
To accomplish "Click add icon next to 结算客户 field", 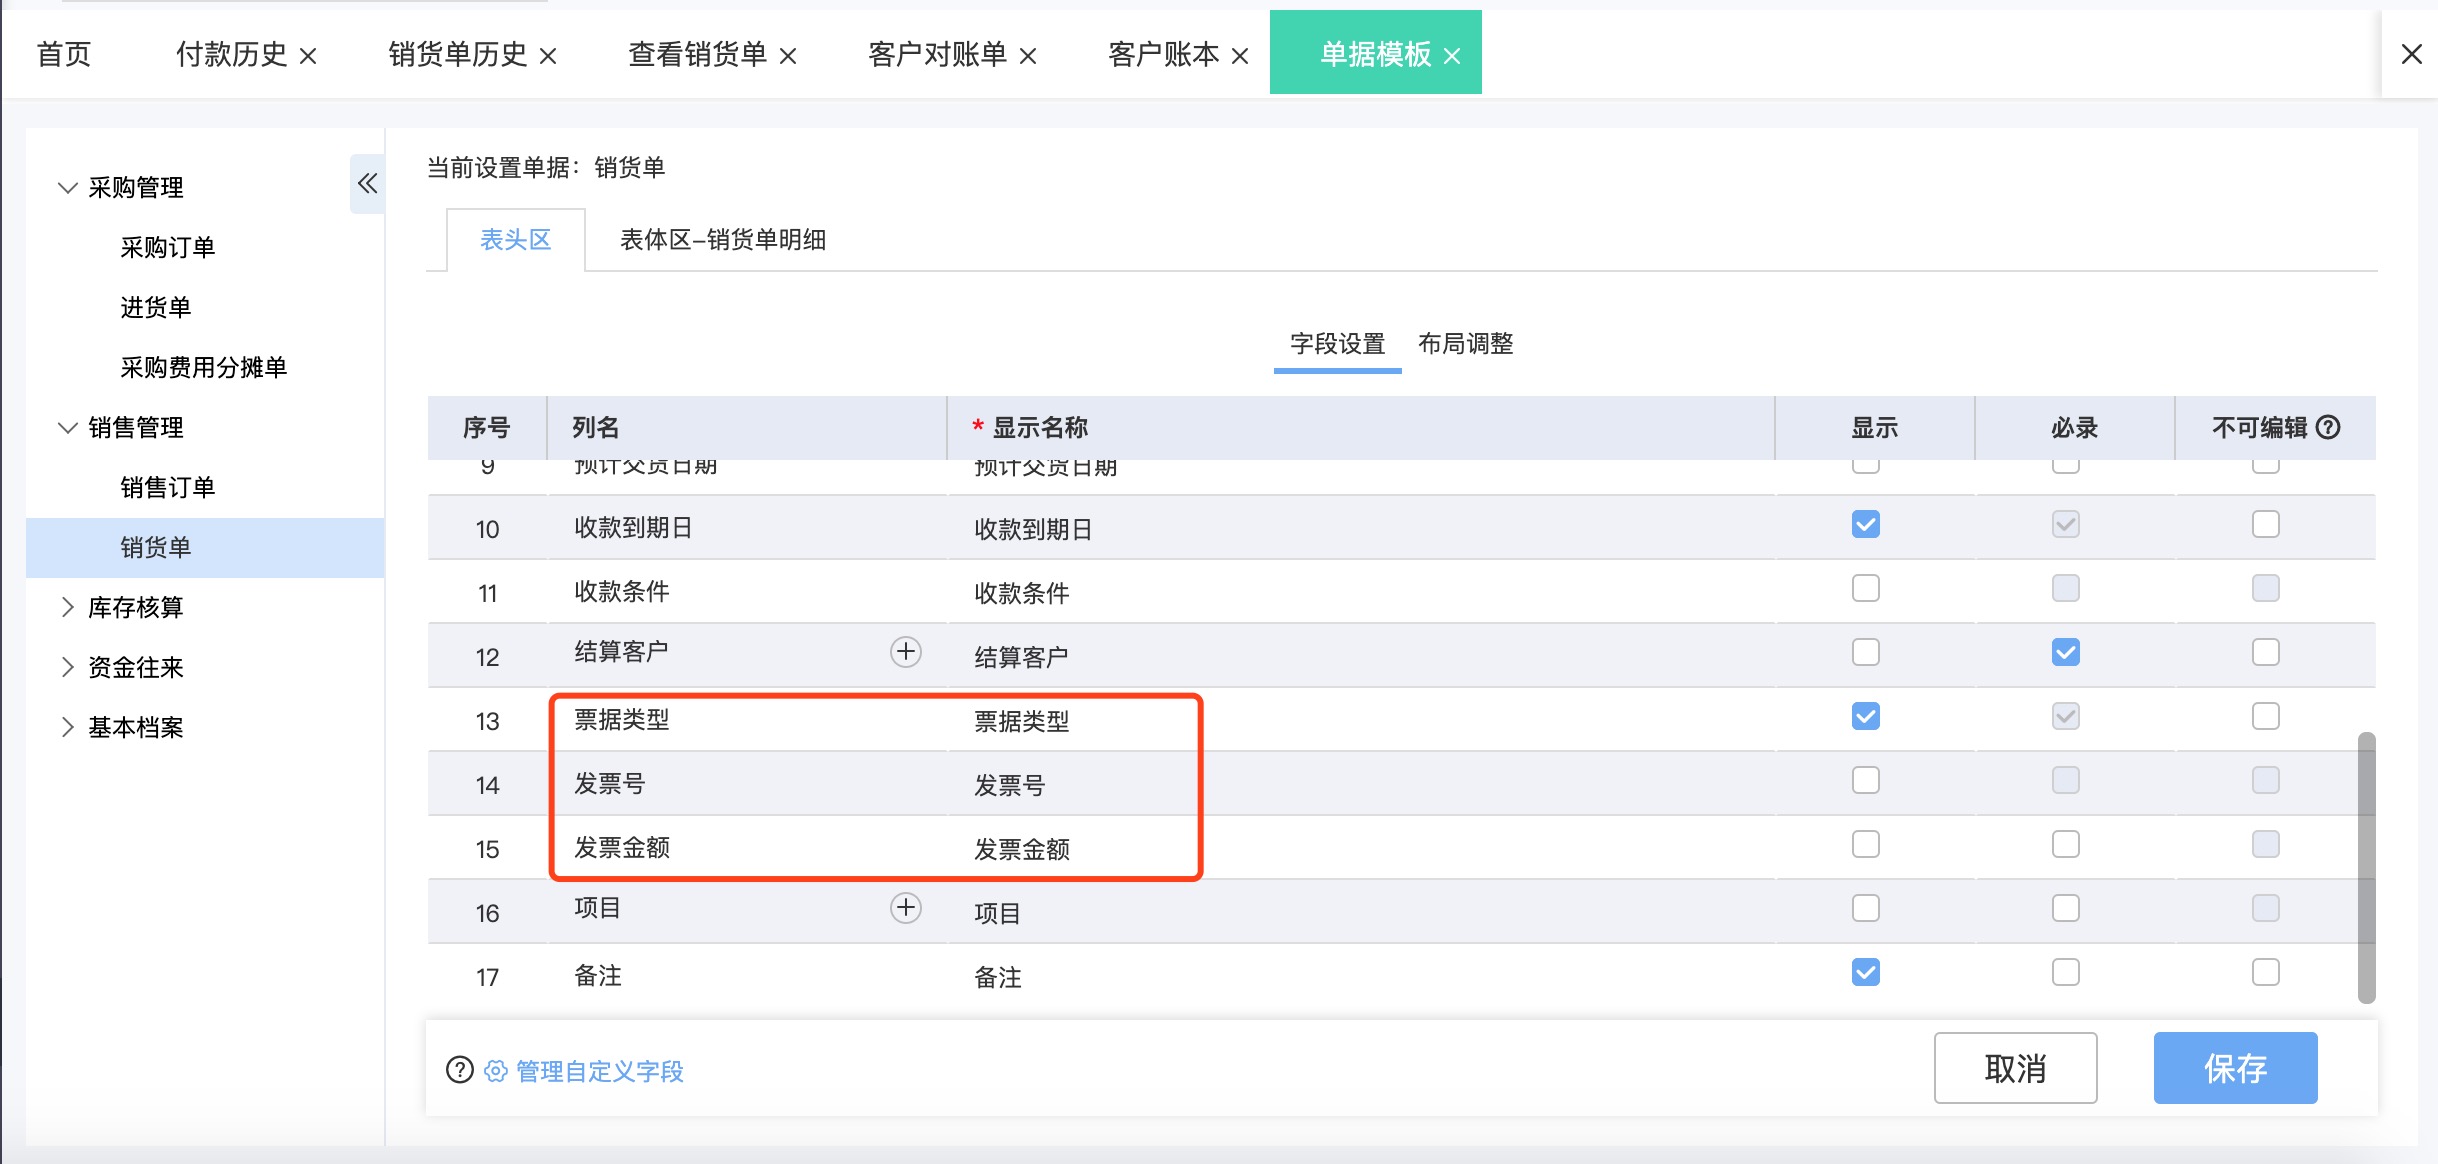I will (905, 653).
